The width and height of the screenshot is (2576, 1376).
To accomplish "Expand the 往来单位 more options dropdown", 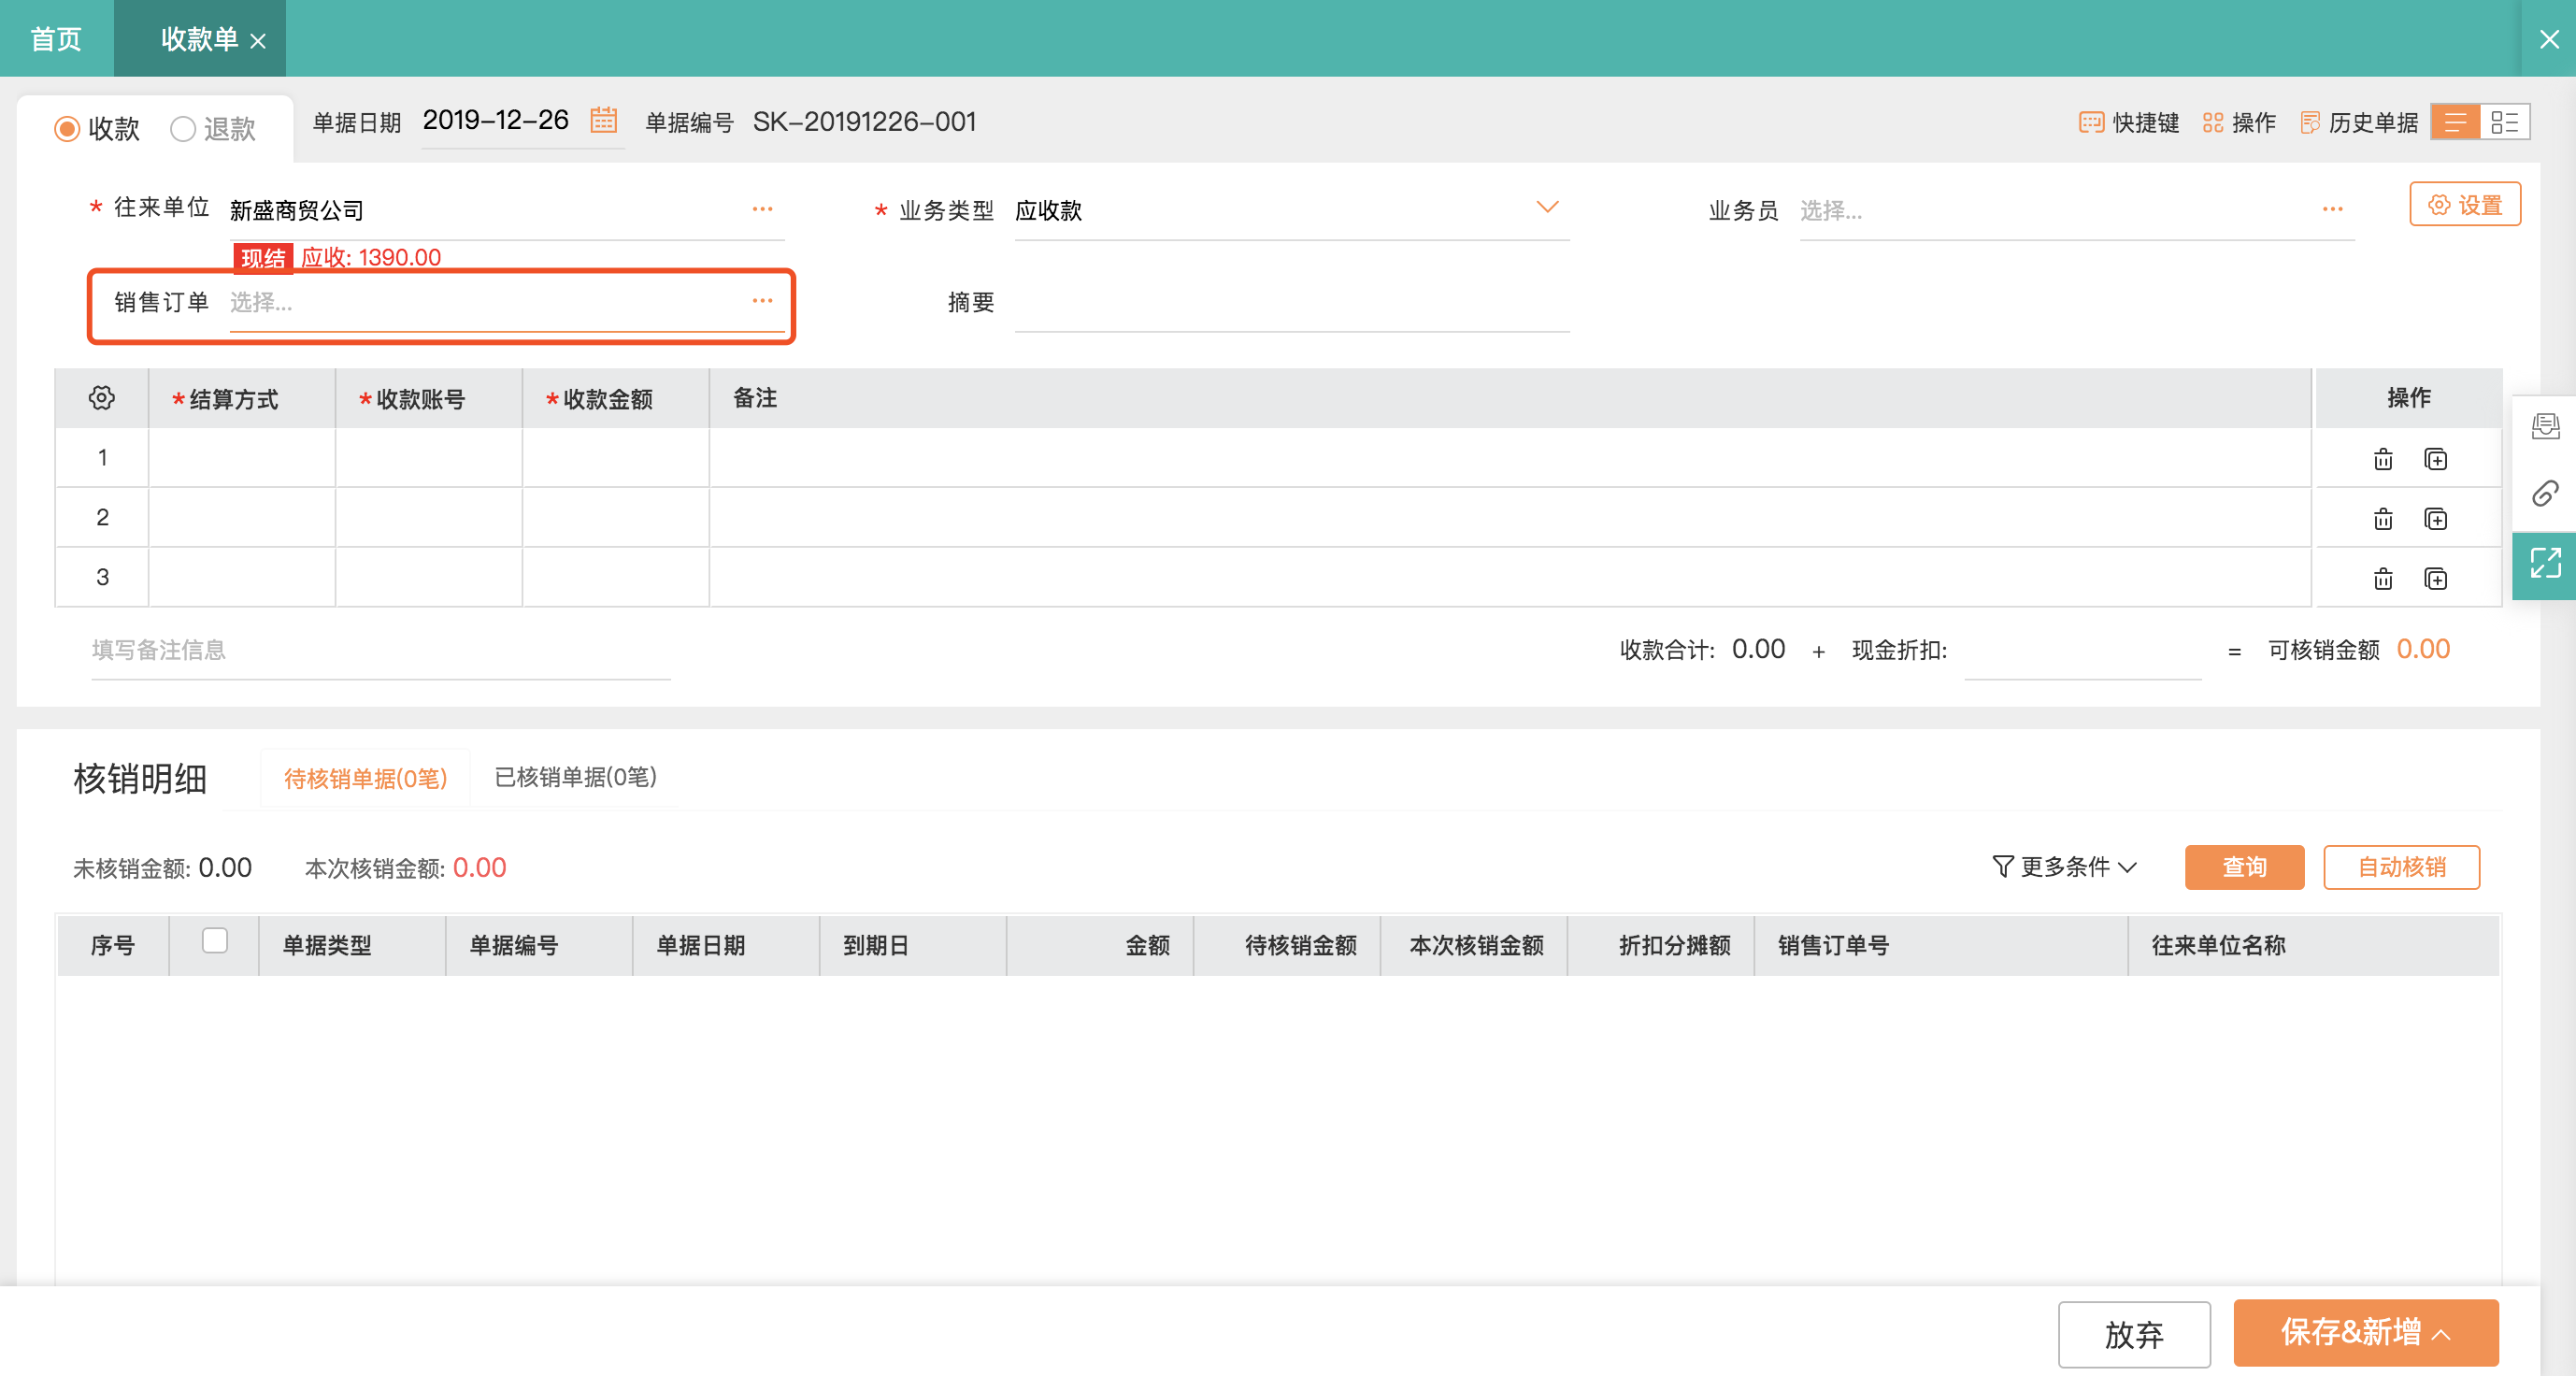I will (x=764, y=211).
